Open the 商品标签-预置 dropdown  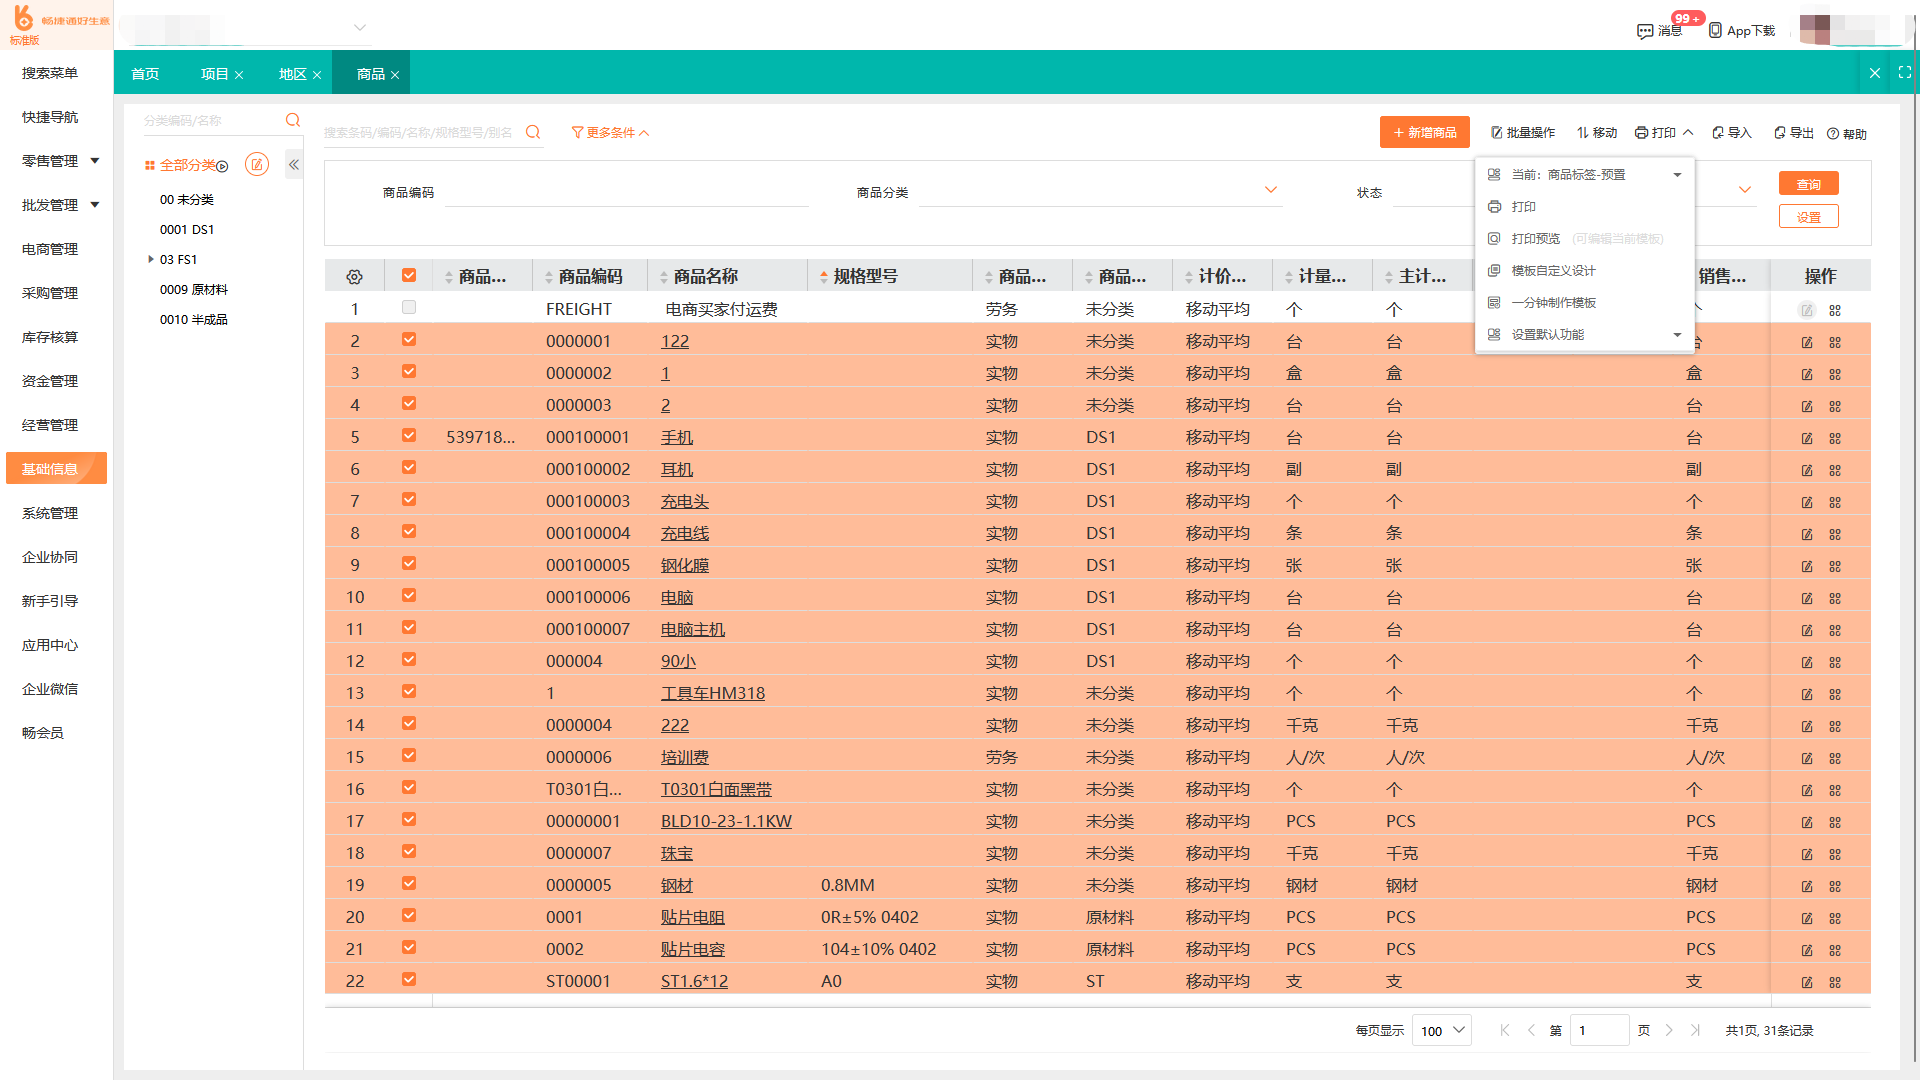coord(1675,174)
